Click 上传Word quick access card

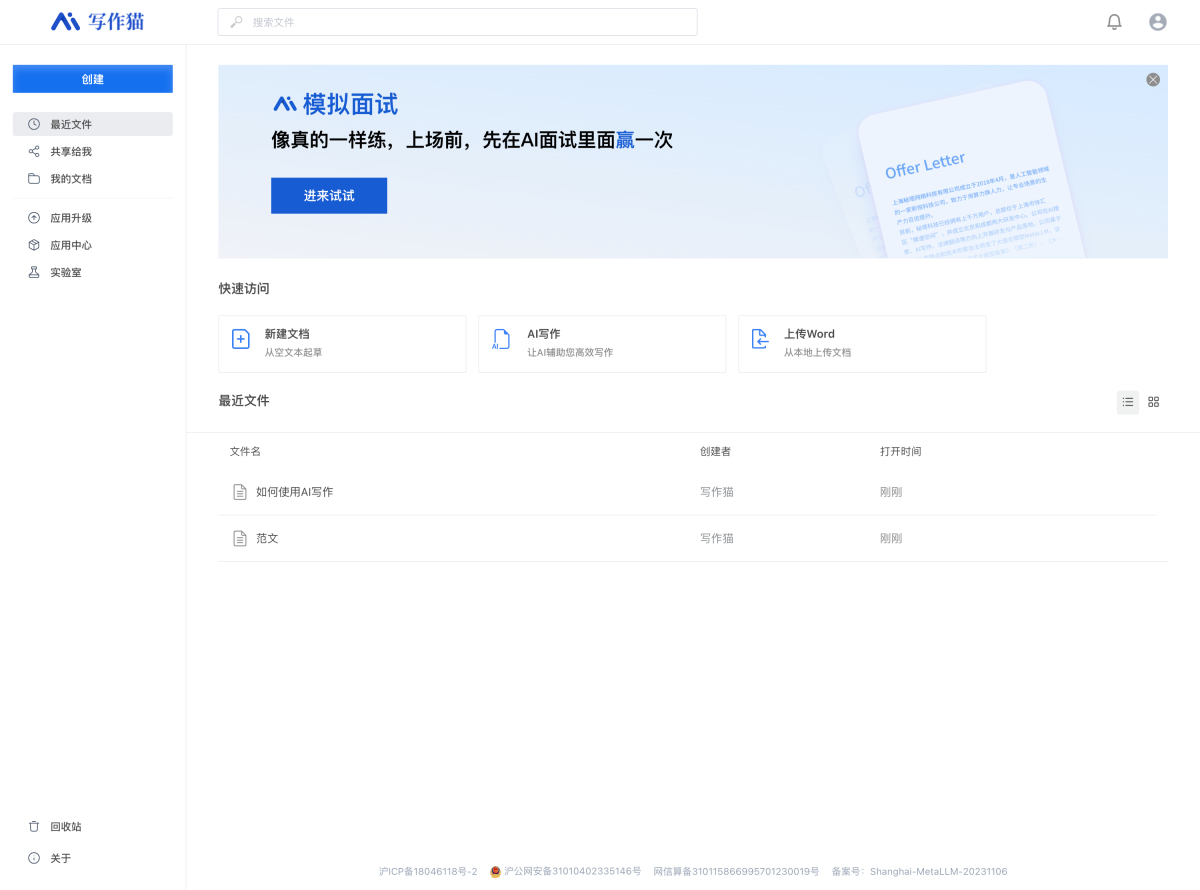click(x=862, y=344)
